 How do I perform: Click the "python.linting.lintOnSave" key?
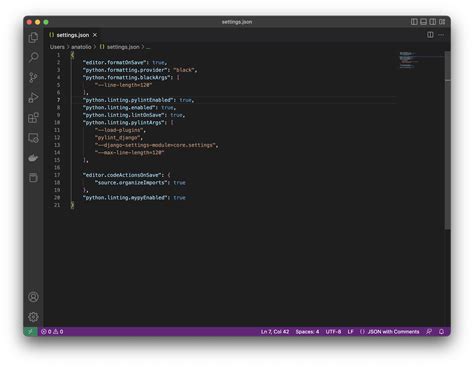(x=124, y=115)
